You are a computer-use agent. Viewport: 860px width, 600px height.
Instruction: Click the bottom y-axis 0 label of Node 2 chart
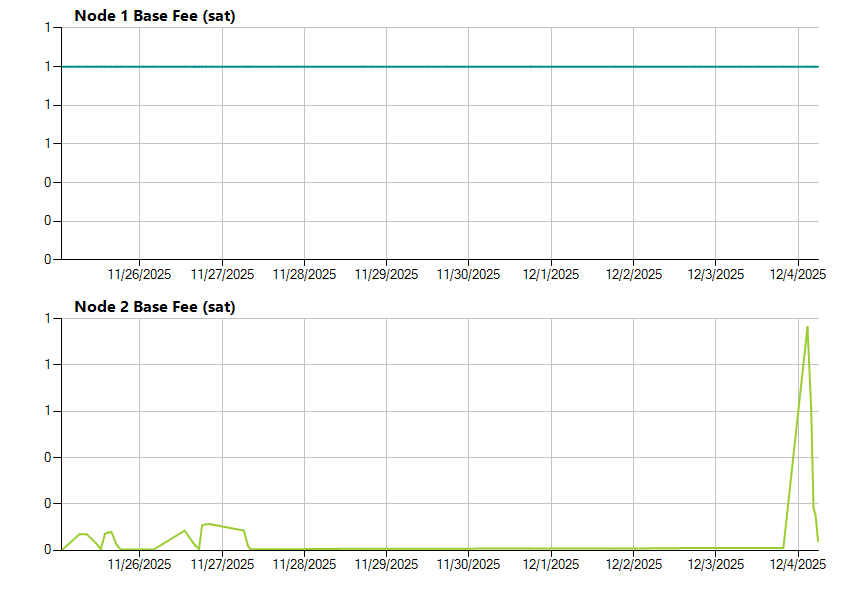(x=46, y=550)
